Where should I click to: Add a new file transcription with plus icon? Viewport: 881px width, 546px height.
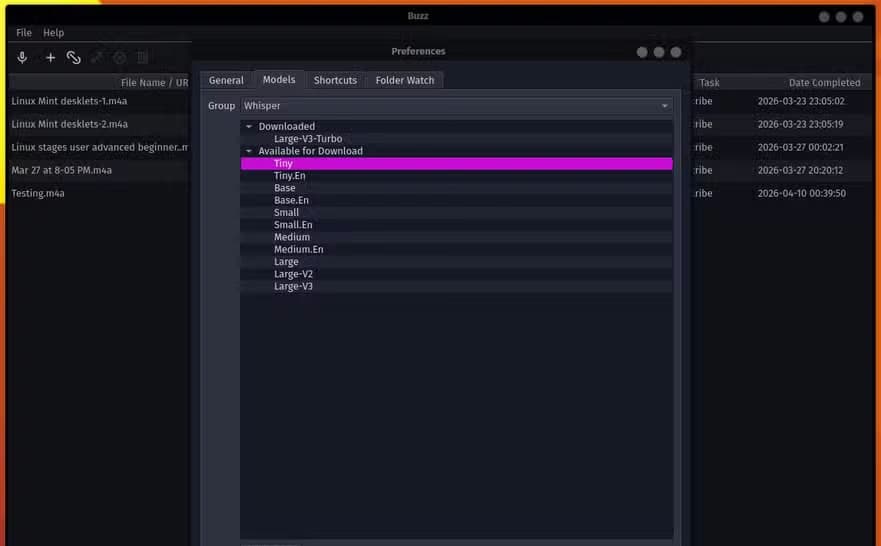51,57
